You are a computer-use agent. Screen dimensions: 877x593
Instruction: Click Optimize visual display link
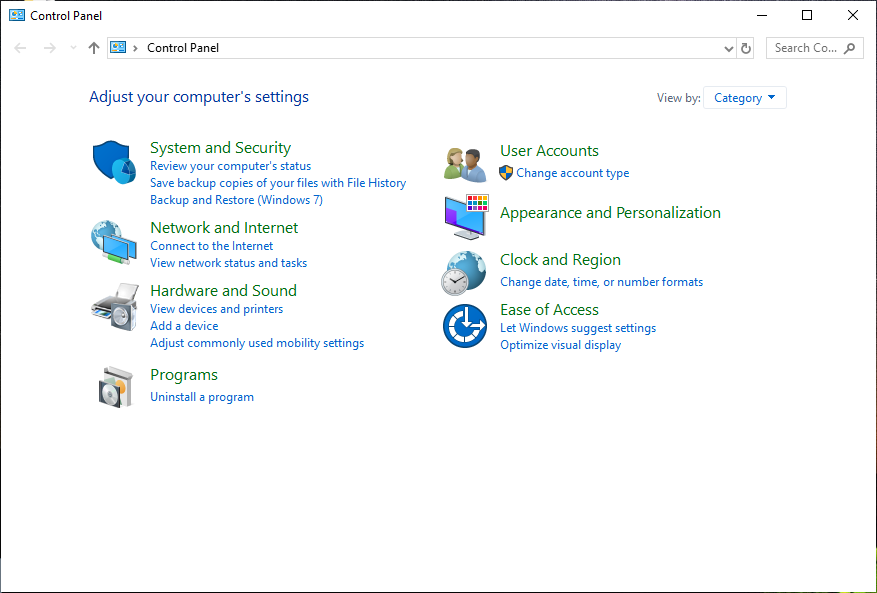(560, 345)
